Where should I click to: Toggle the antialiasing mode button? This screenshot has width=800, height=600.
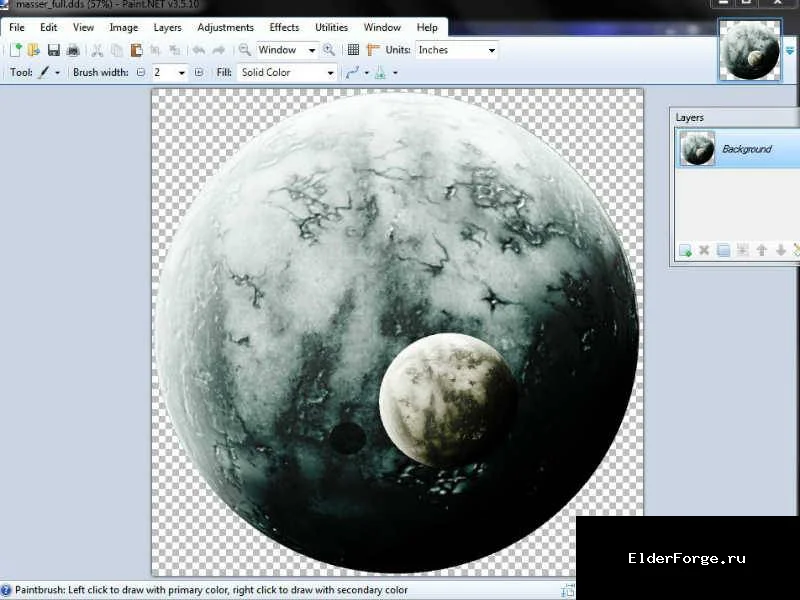pyautogui.click(x=353, y=73)
